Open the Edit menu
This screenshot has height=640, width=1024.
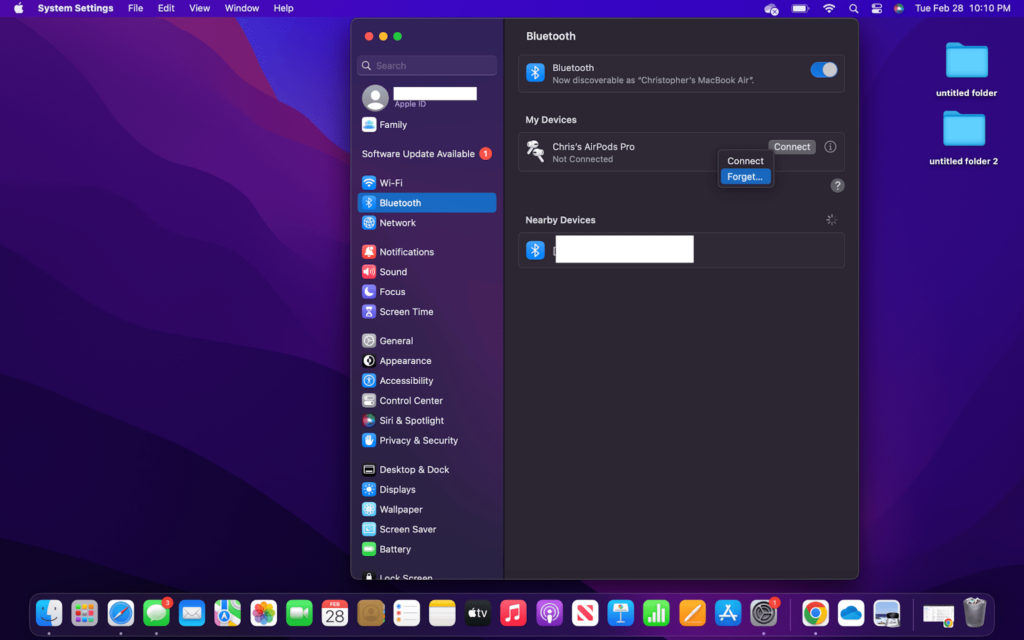(166, 8)
